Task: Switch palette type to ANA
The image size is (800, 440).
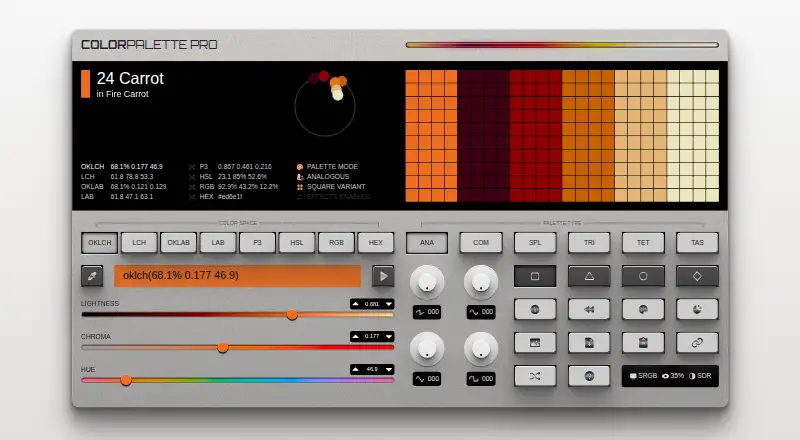Action: click(x=427, y=243)
